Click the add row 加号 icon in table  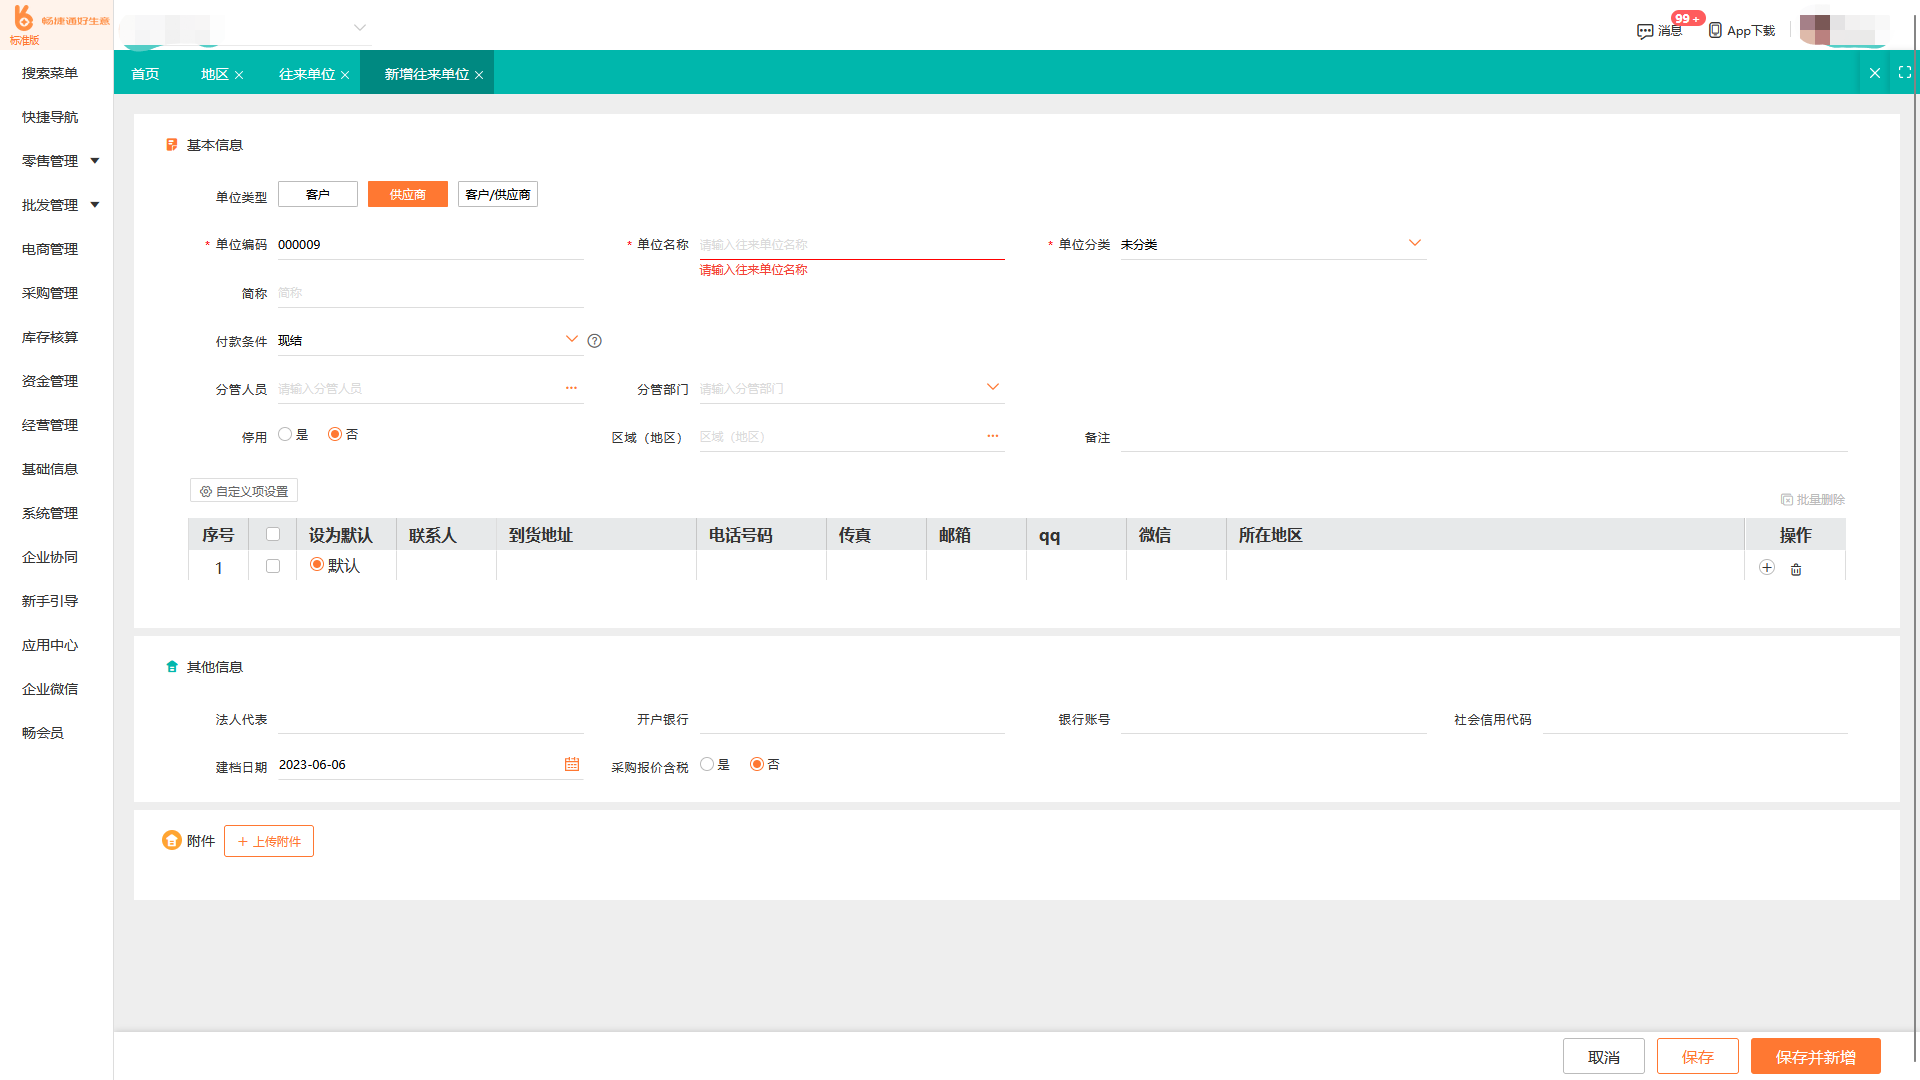tap(1767, 568)
